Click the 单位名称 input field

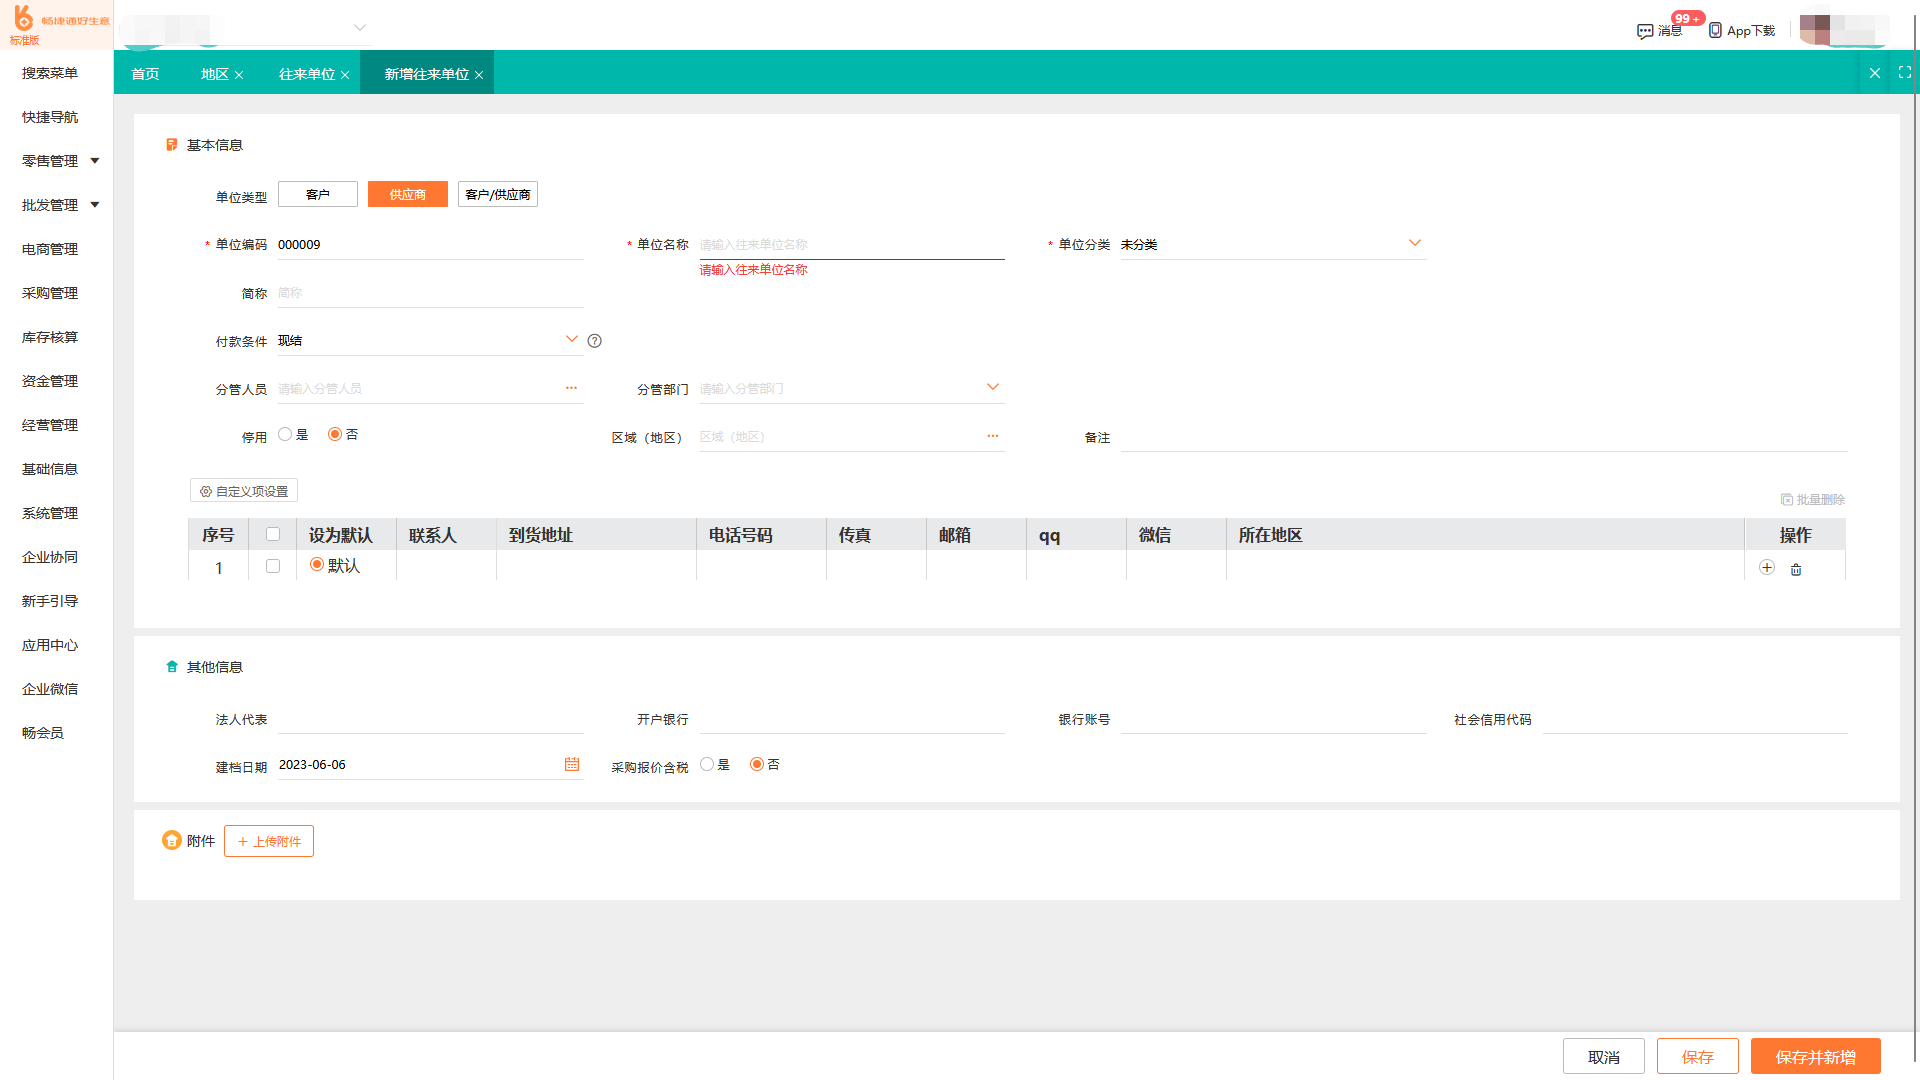click(847, 244)
